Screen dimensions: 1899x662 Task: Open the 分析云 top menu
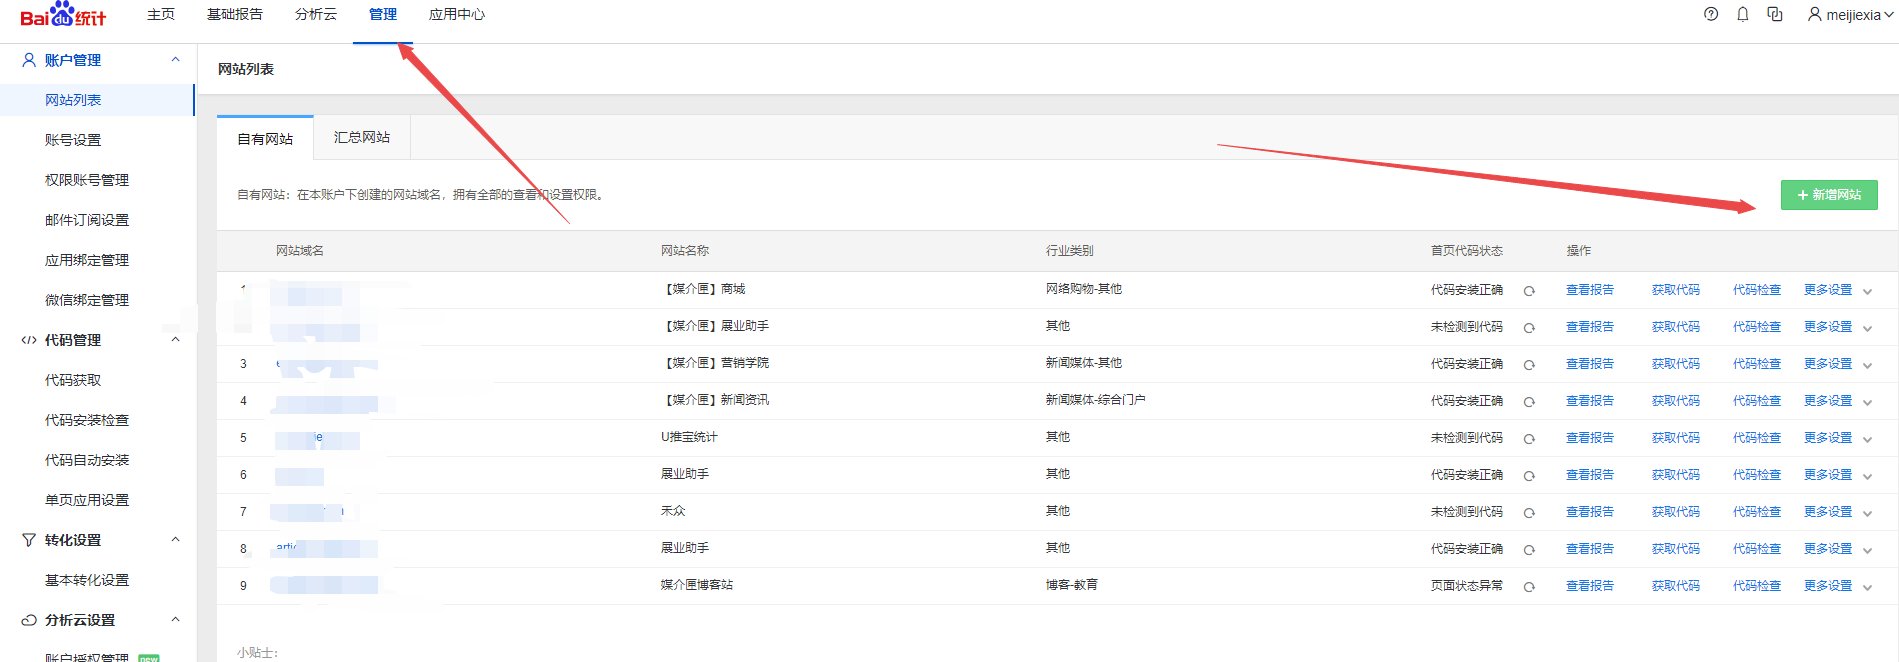point(316,15)
